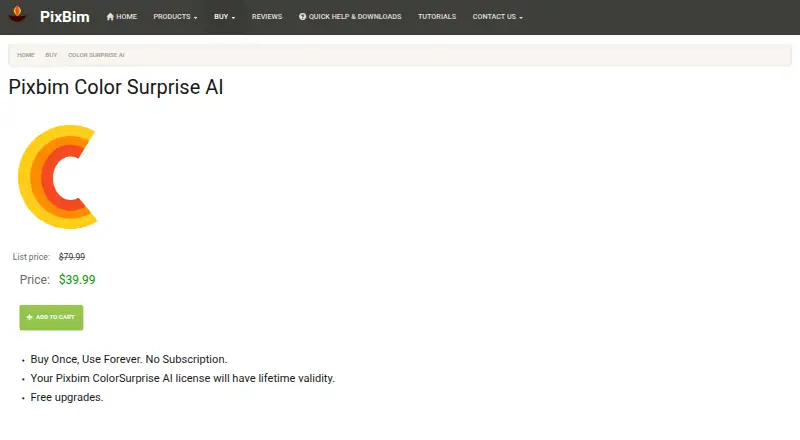Screen dimensions: 800x440
Task: Click the PixBim flame logo icon
Action: tap(17, 14)
